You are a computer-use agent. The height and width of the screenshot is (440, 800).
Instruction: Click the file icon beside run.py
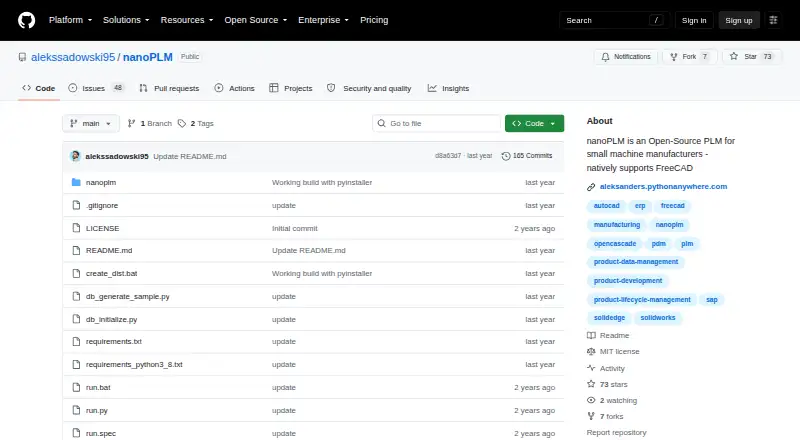pos(76,410)
